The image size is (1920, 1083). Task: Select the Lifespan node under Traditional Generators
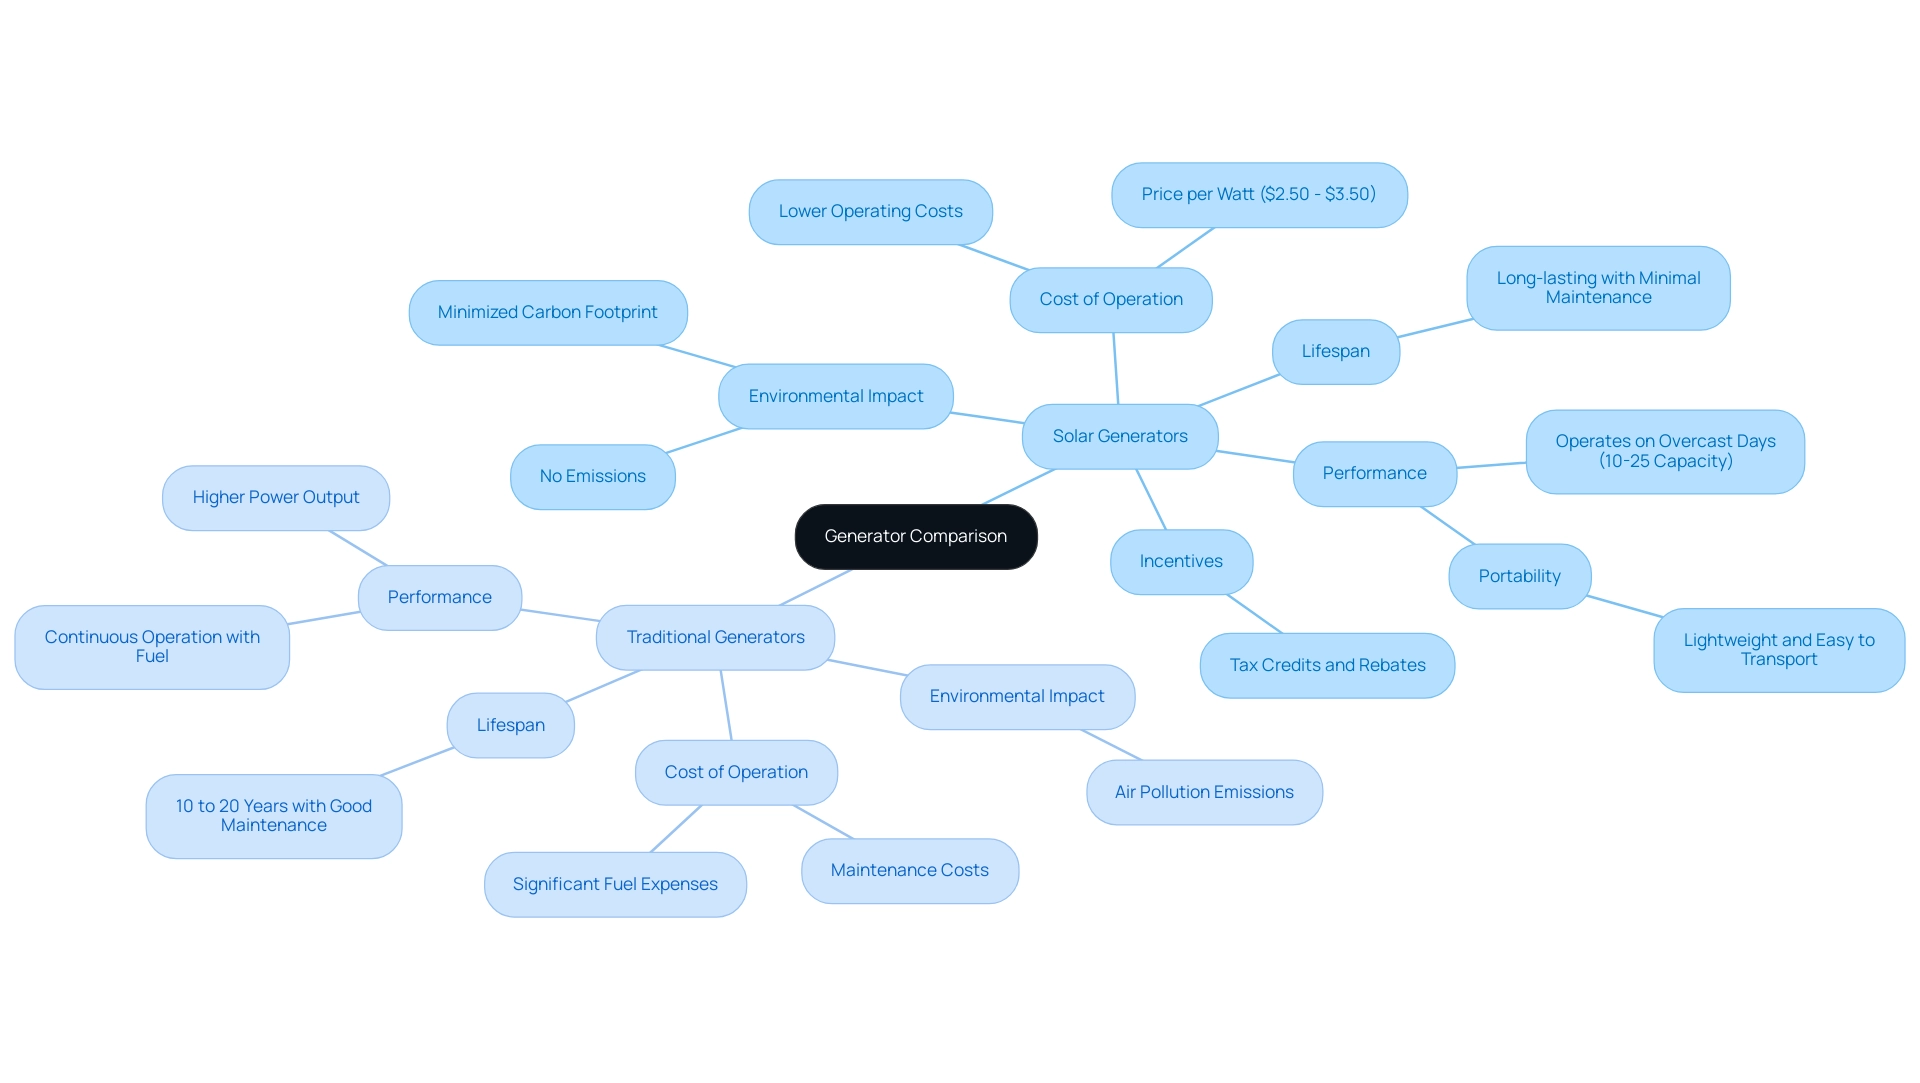click(x=512, y=722)
